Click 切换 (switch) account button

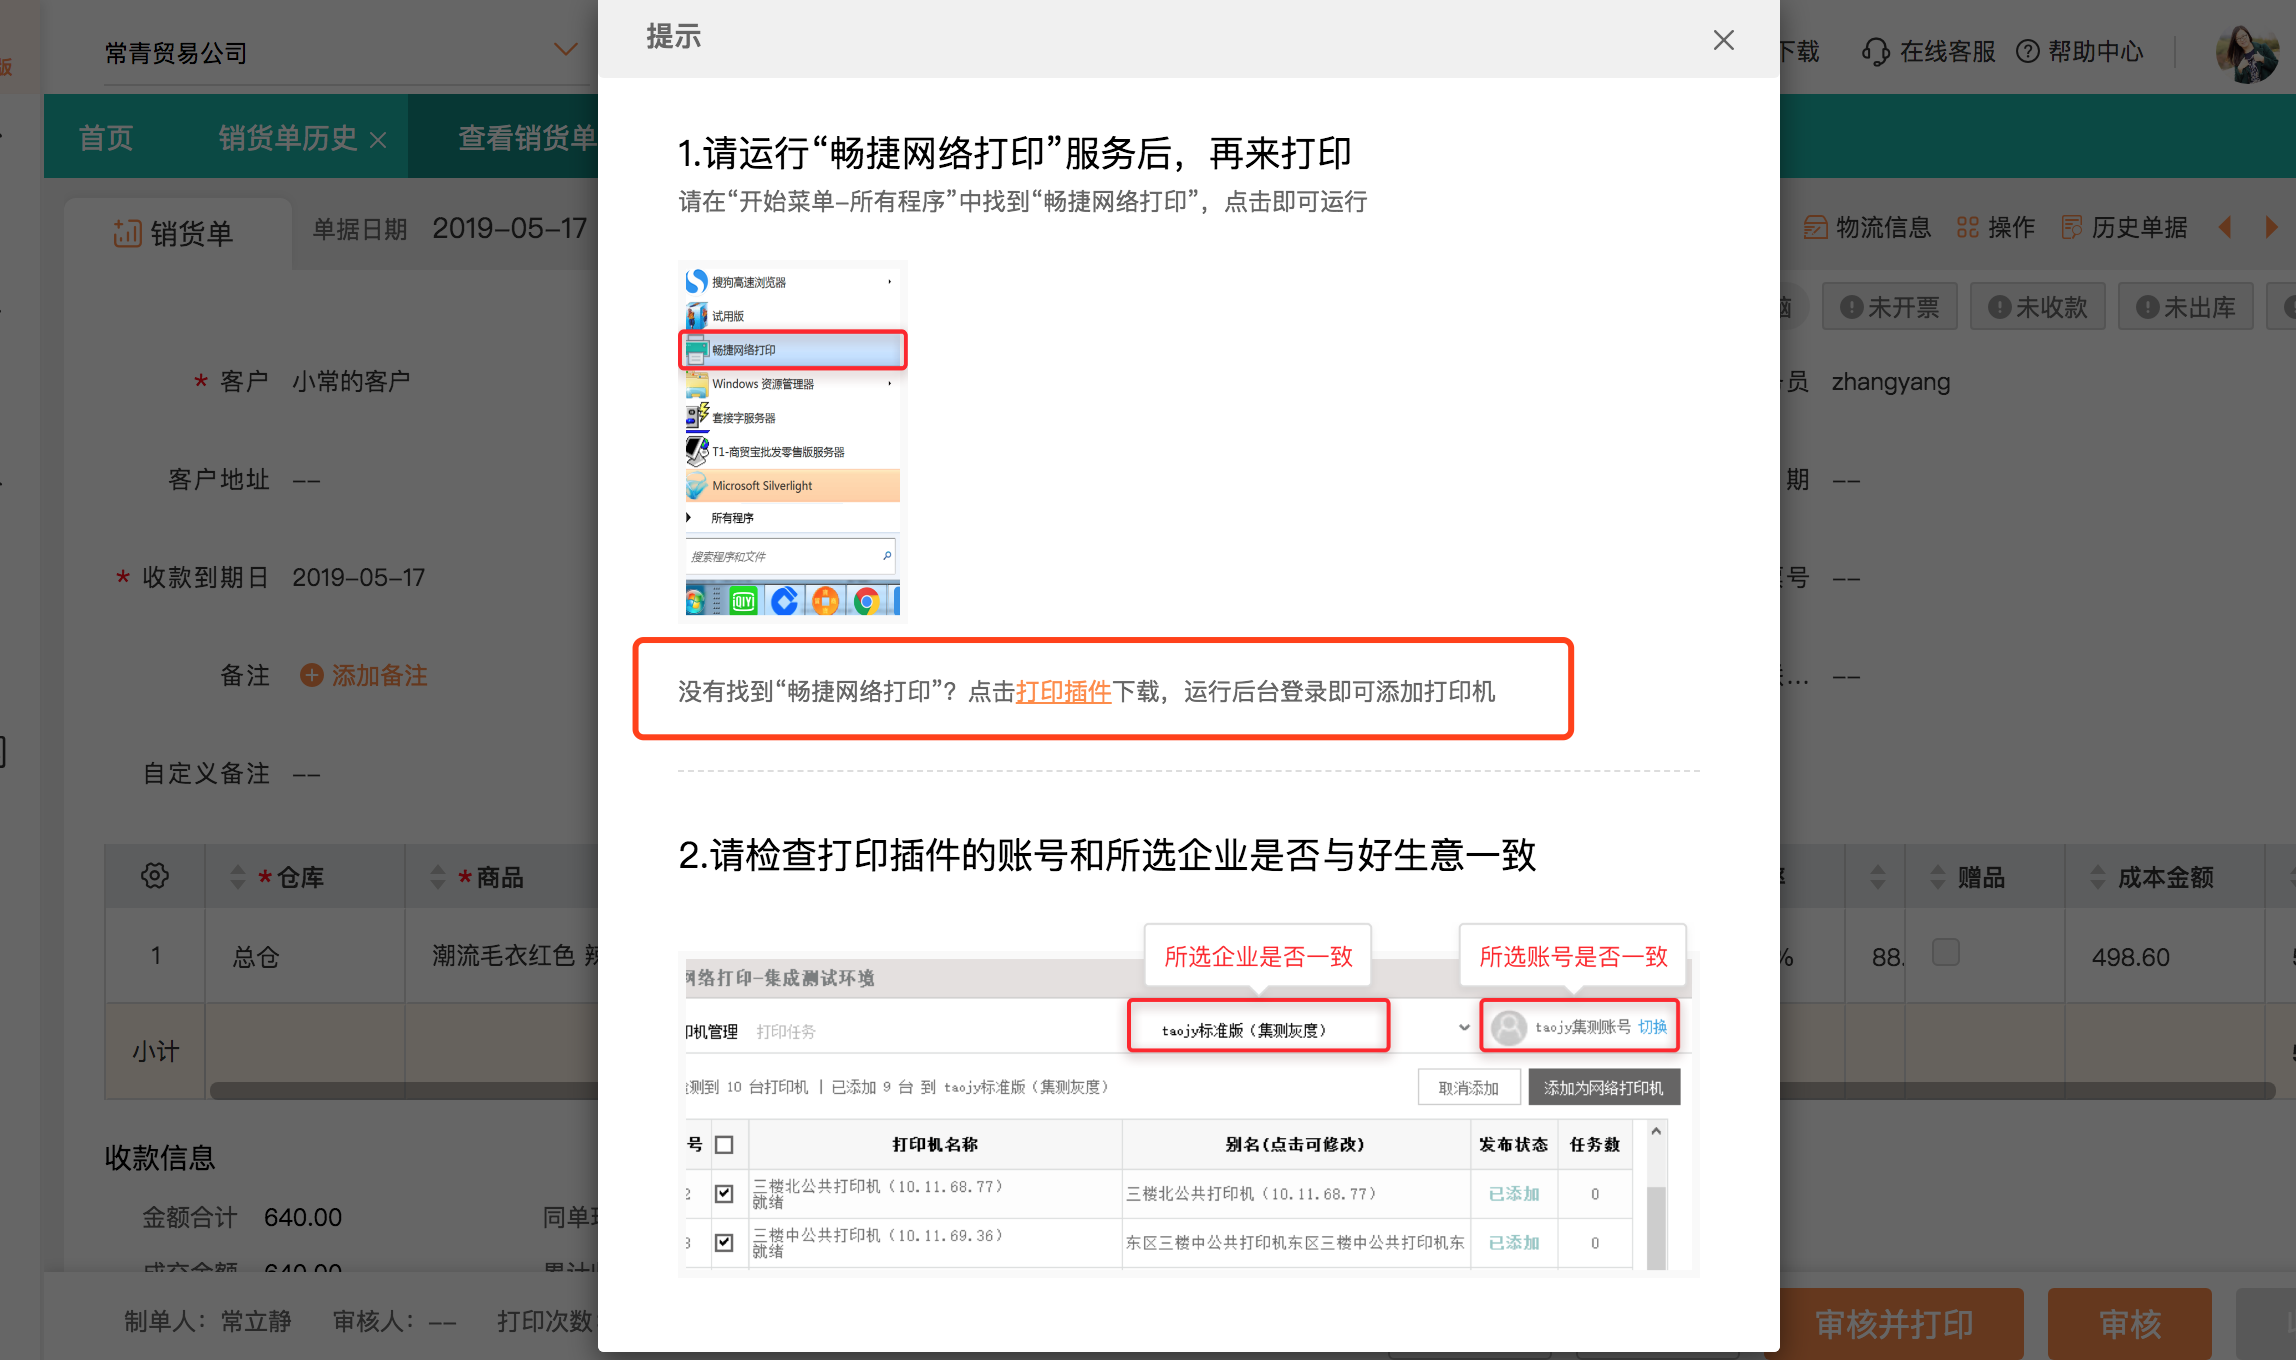point(1658,1025)
